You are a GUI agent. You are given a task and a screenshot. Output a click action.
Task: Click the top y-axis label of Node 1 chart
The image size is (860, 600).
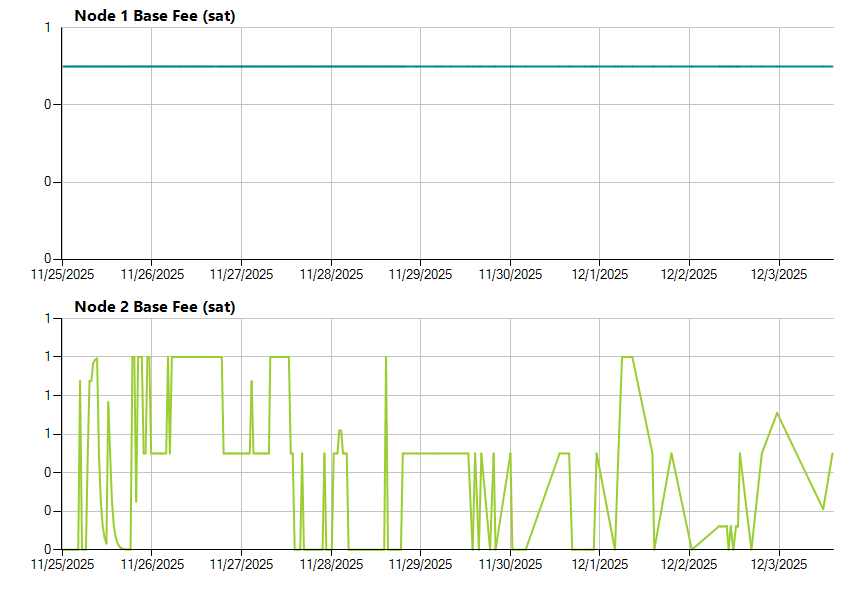[x=46, y=28]
